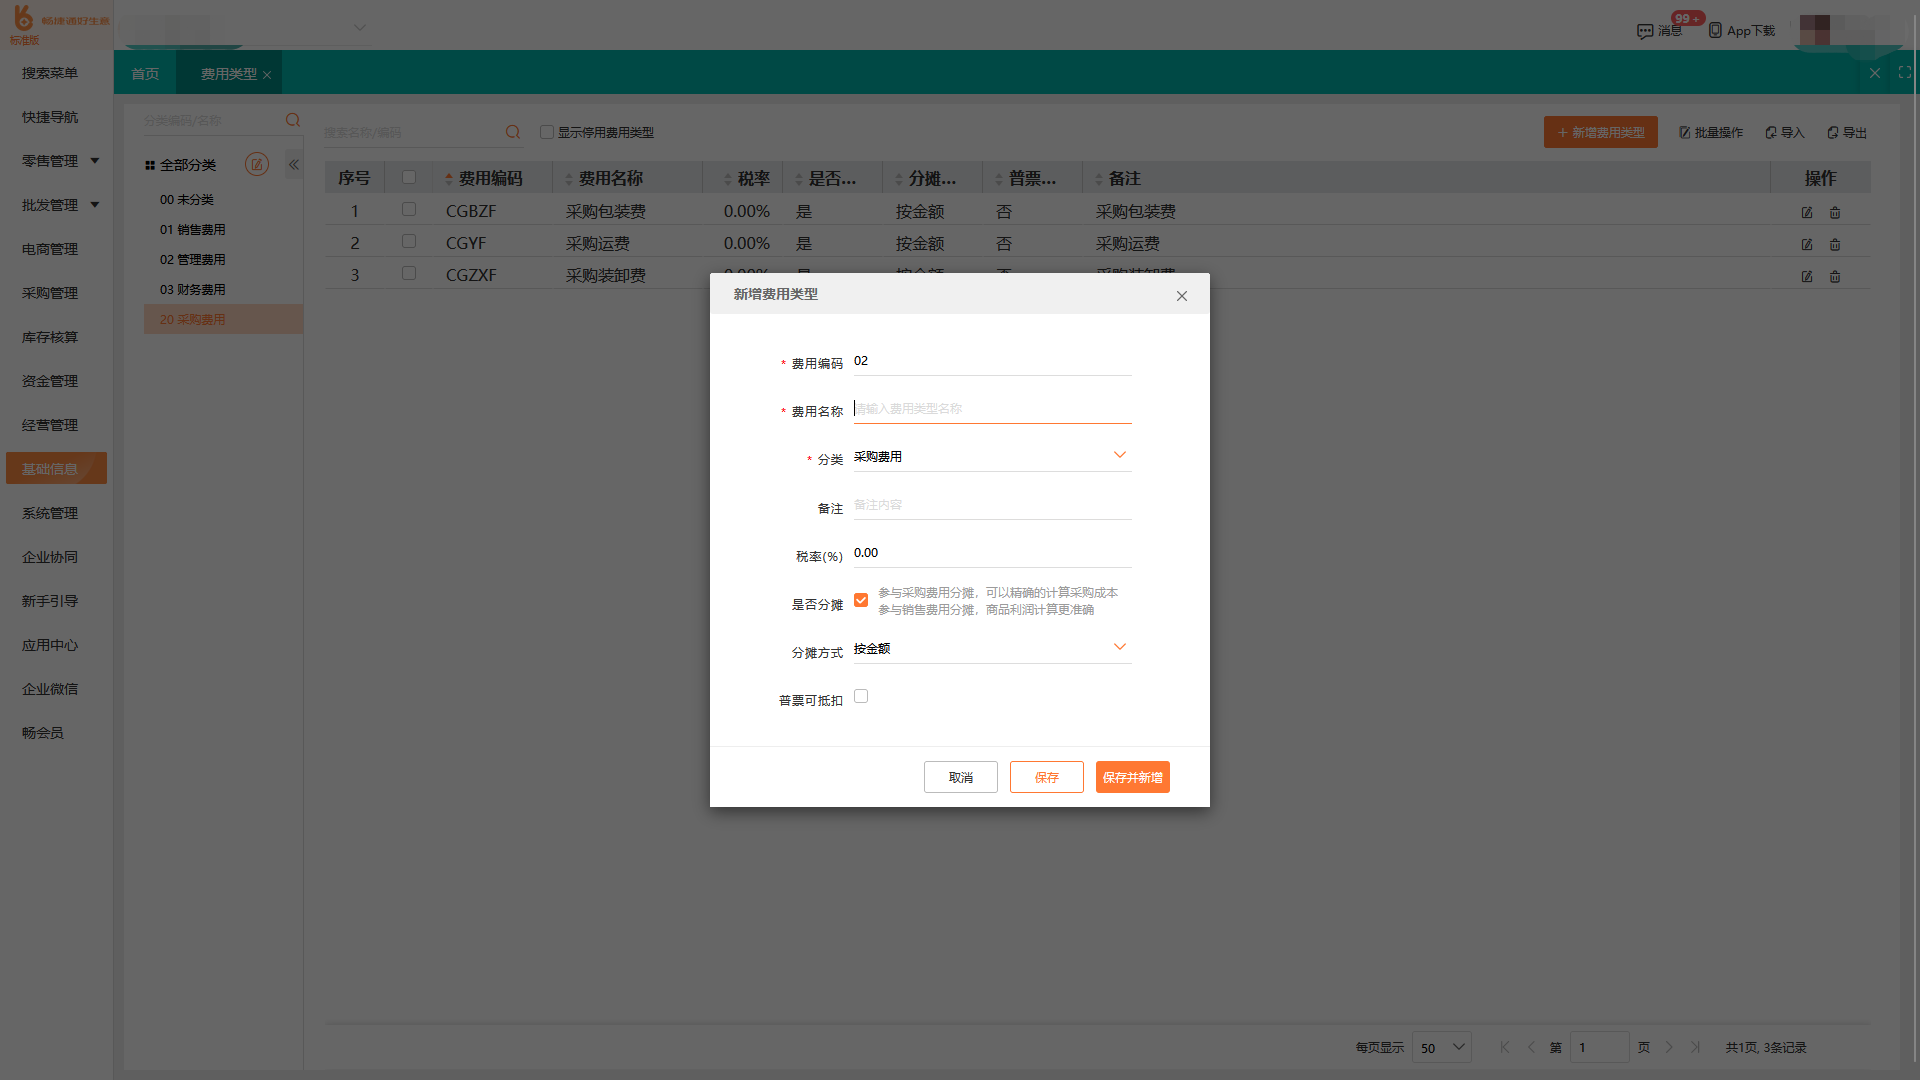Click the 取消 button
Image resolution: width=1920 pixels, height=1080 pixels.
point(960,777)
